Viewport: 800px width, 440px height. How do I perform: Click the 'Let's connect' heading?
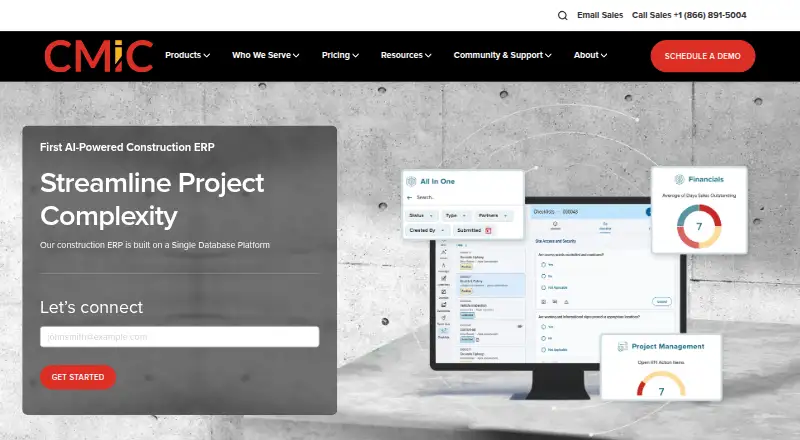(x=91, y=307)
